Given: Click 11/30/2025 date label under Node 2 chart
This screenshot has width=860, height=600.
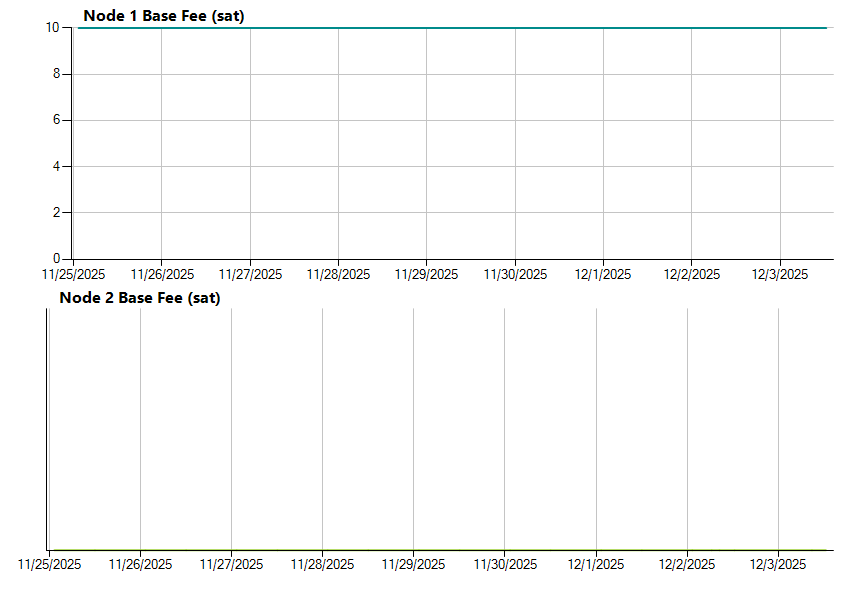Looking at the screenshot, I should (x=504, y=565).
